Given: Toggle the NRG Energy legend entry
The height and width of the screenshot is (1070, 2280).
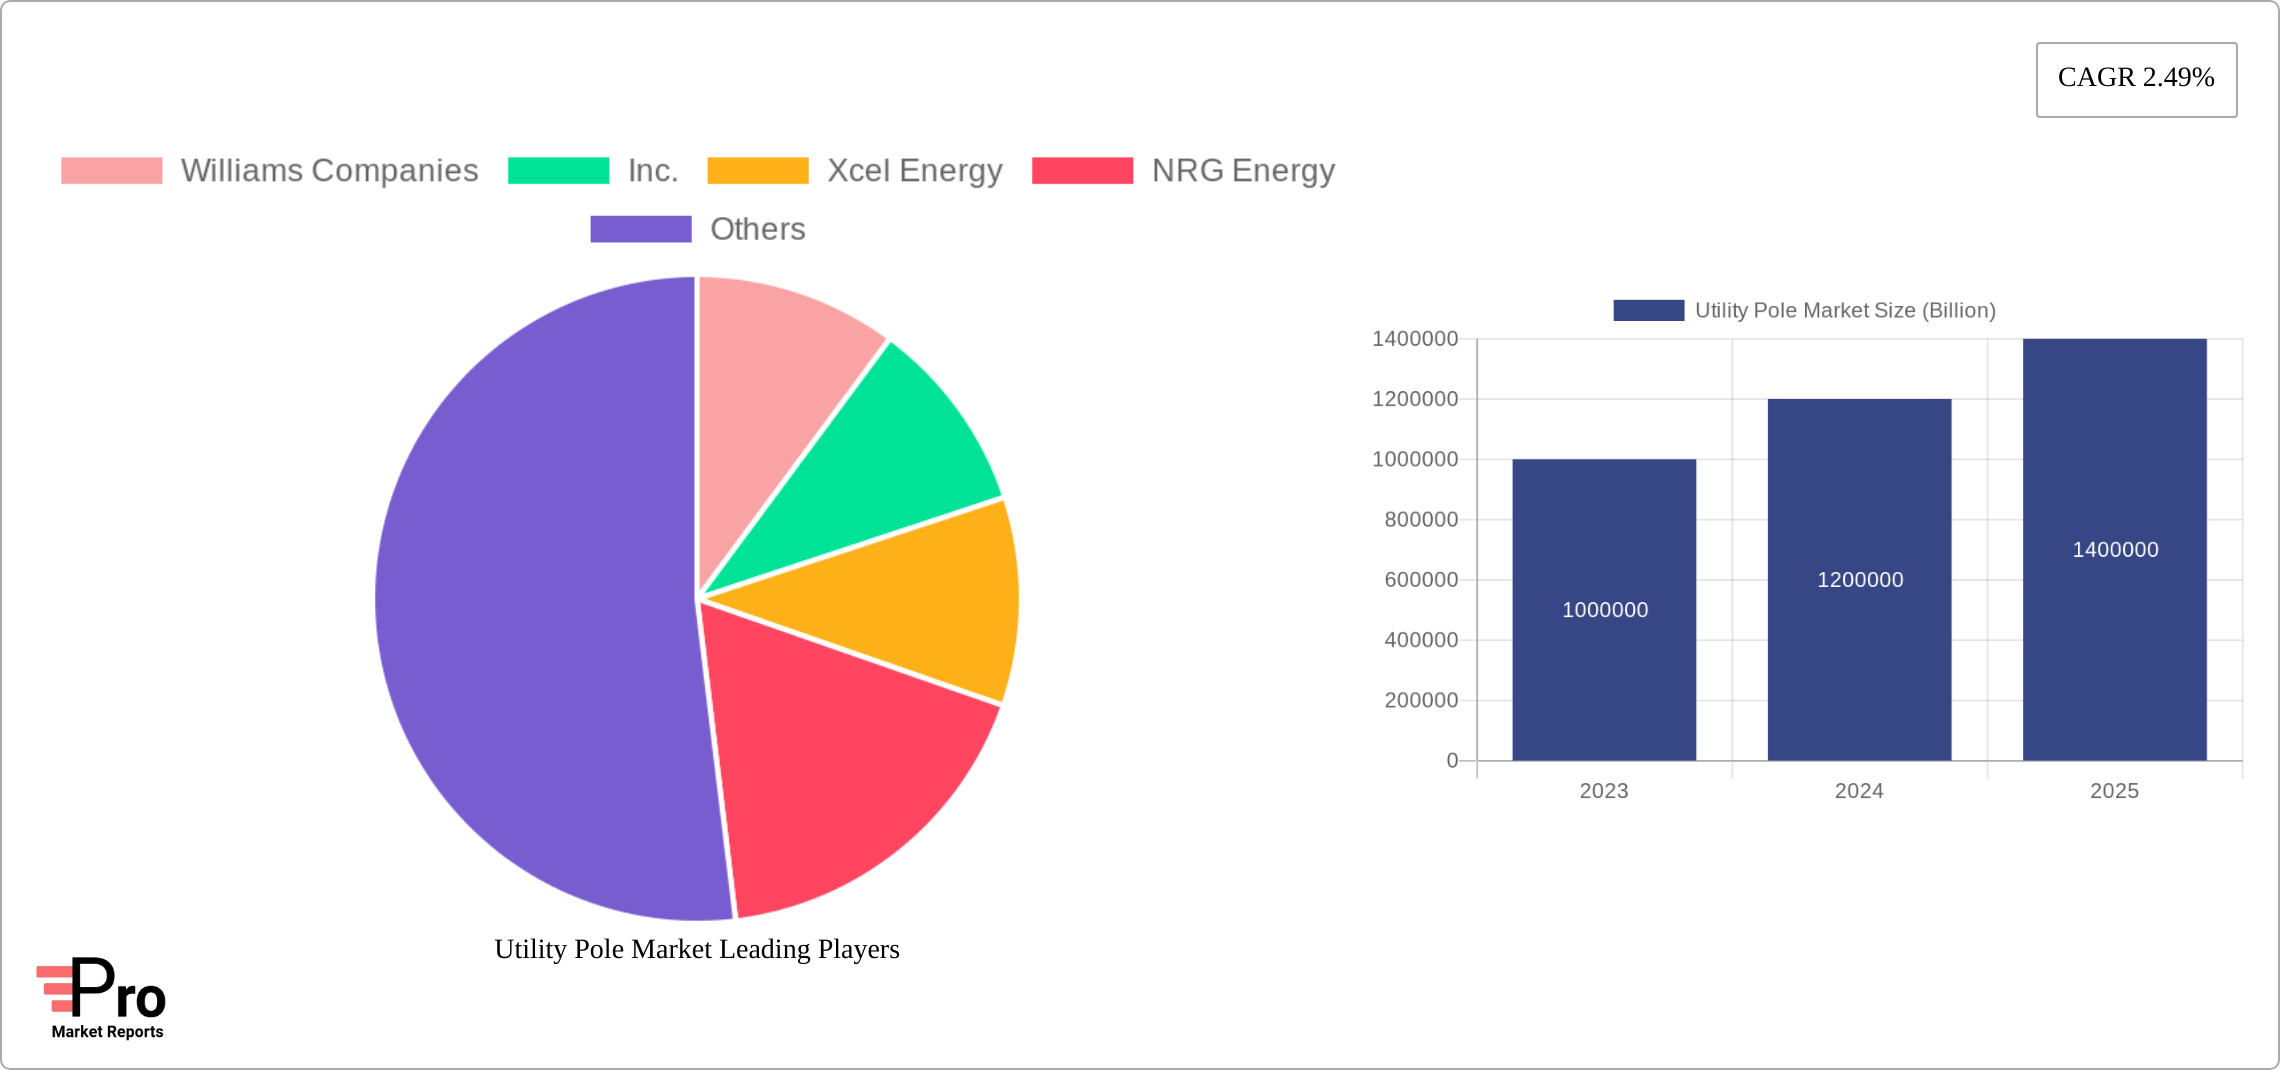Looking at the screenshot, I should 1244,170.
